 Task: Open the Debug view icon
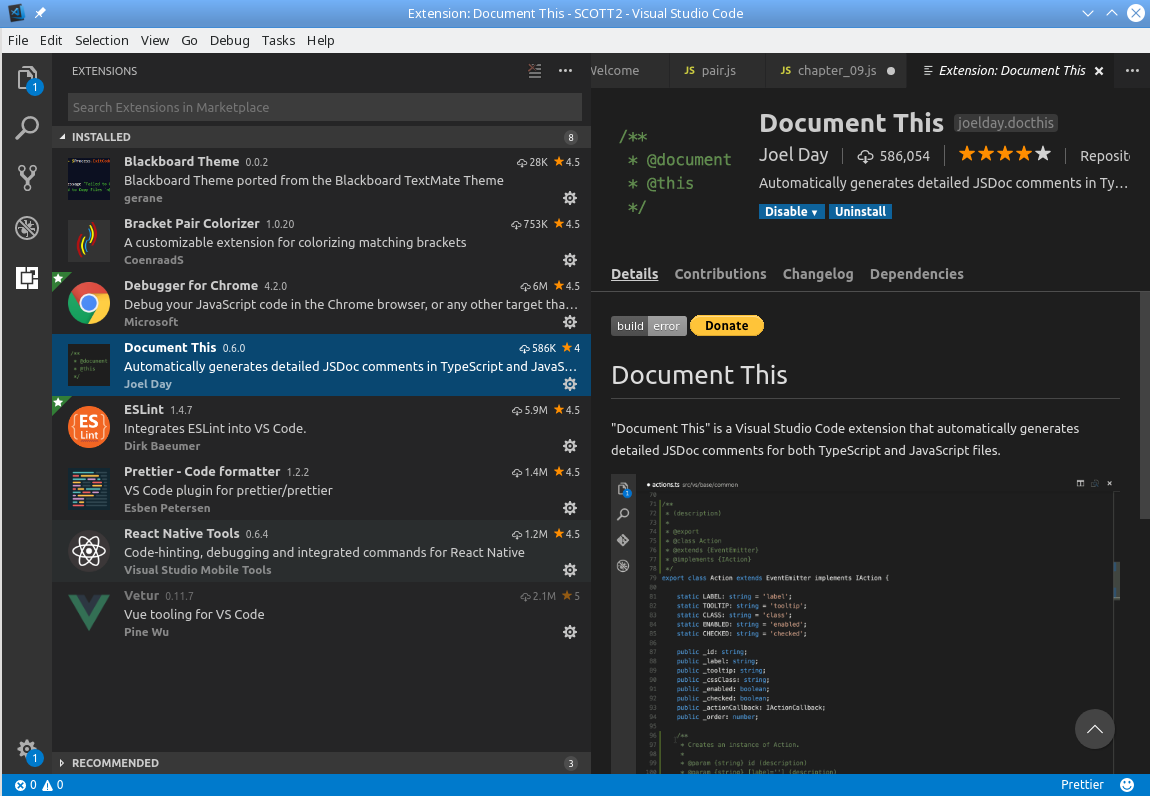pyautogui.click(x=27, y=228)
